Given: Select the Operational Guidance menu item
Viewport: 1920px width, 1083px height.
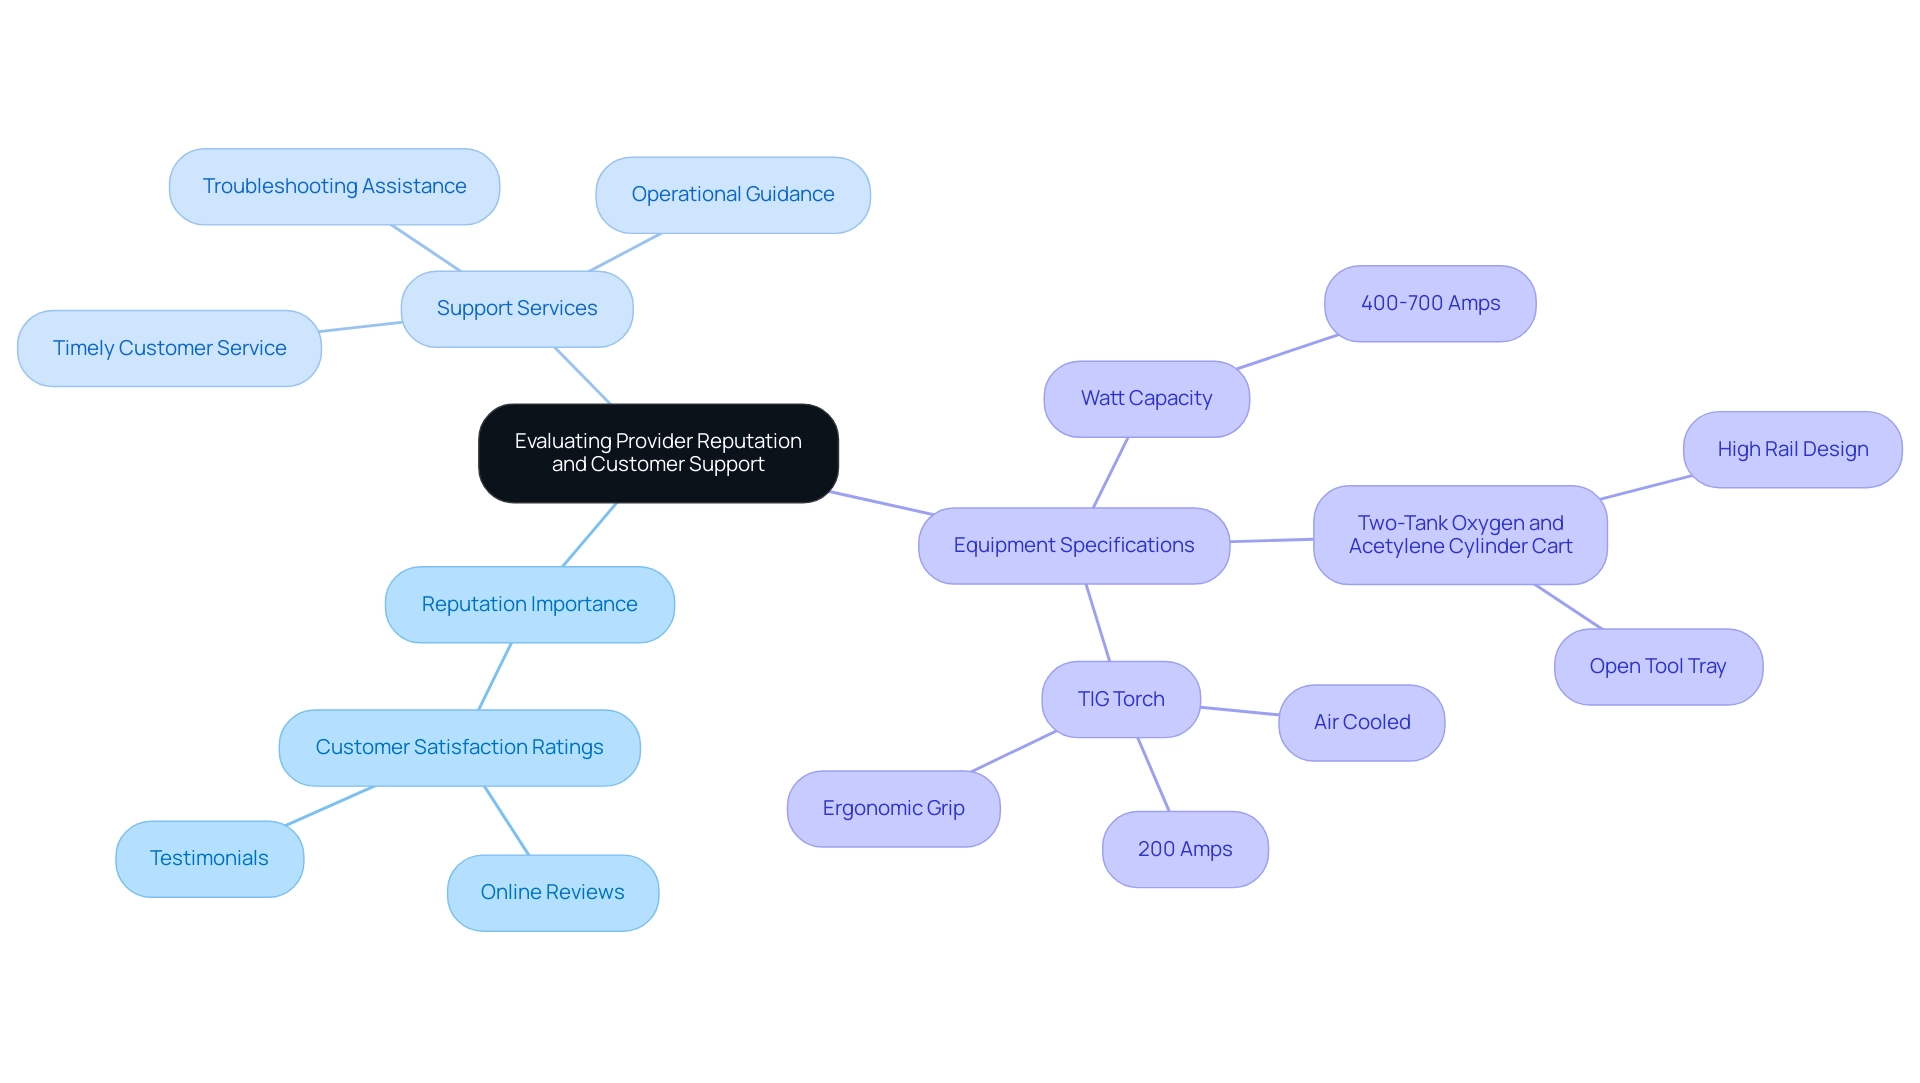Looking at the screenshot, I should pyautogui.click(x=731, y=197).
